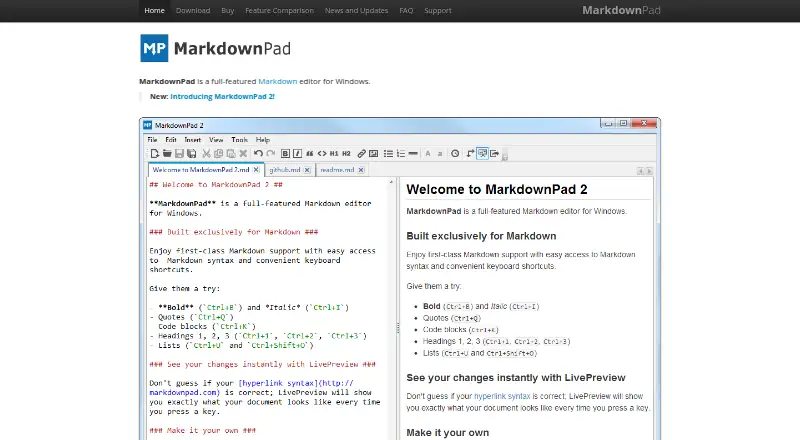Insert horizontal rule toolbar icon
This screenshot has width=800, height=440.
(413, 153)
